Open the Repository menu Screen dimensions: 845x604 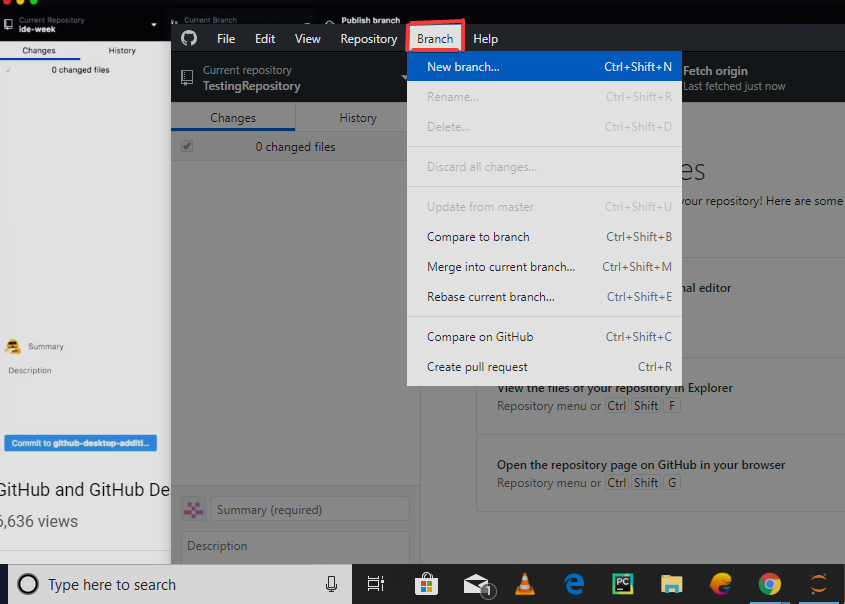368,39
